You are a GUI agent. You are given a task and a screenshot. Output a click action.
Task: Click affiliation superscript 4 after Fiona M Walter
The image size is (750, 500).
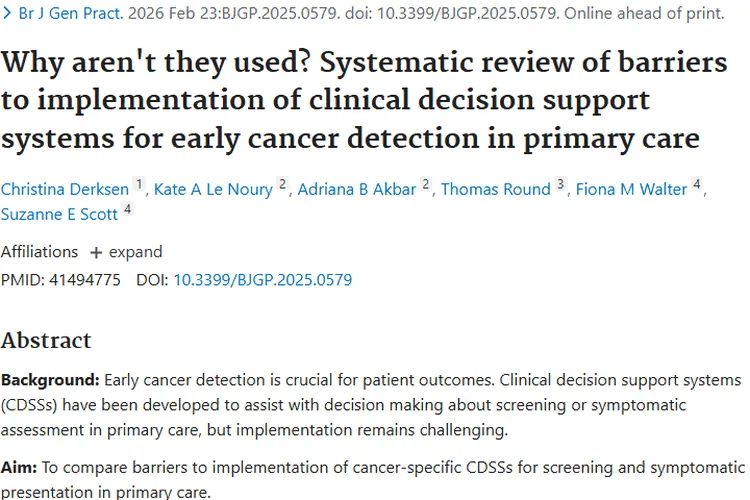click(697, 184)
